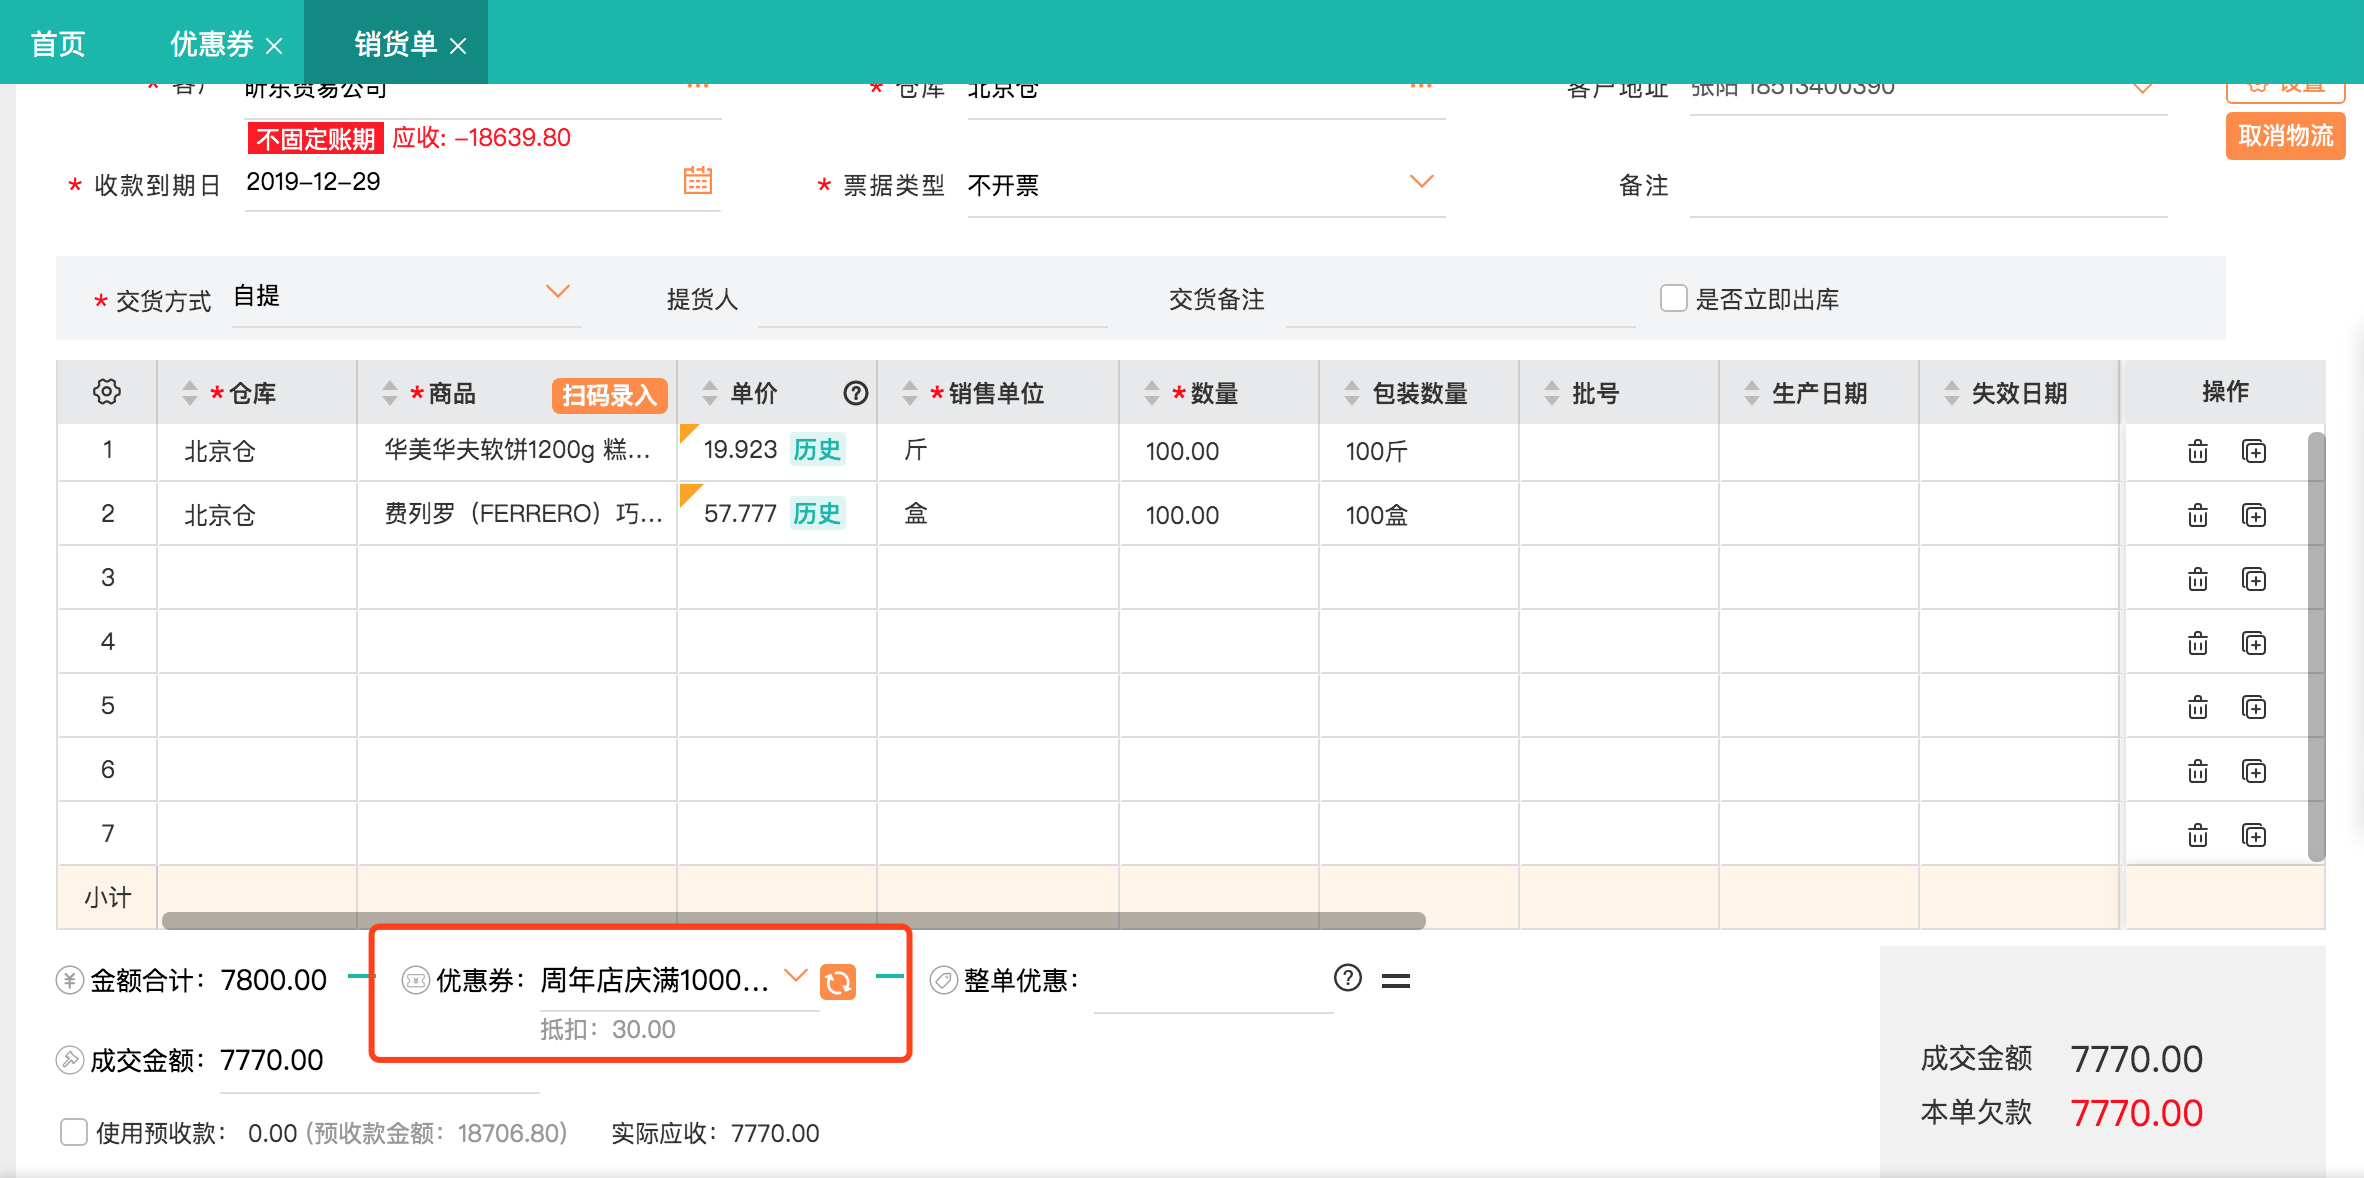Click the refresh coupon icon

click(x=838, y=980)
